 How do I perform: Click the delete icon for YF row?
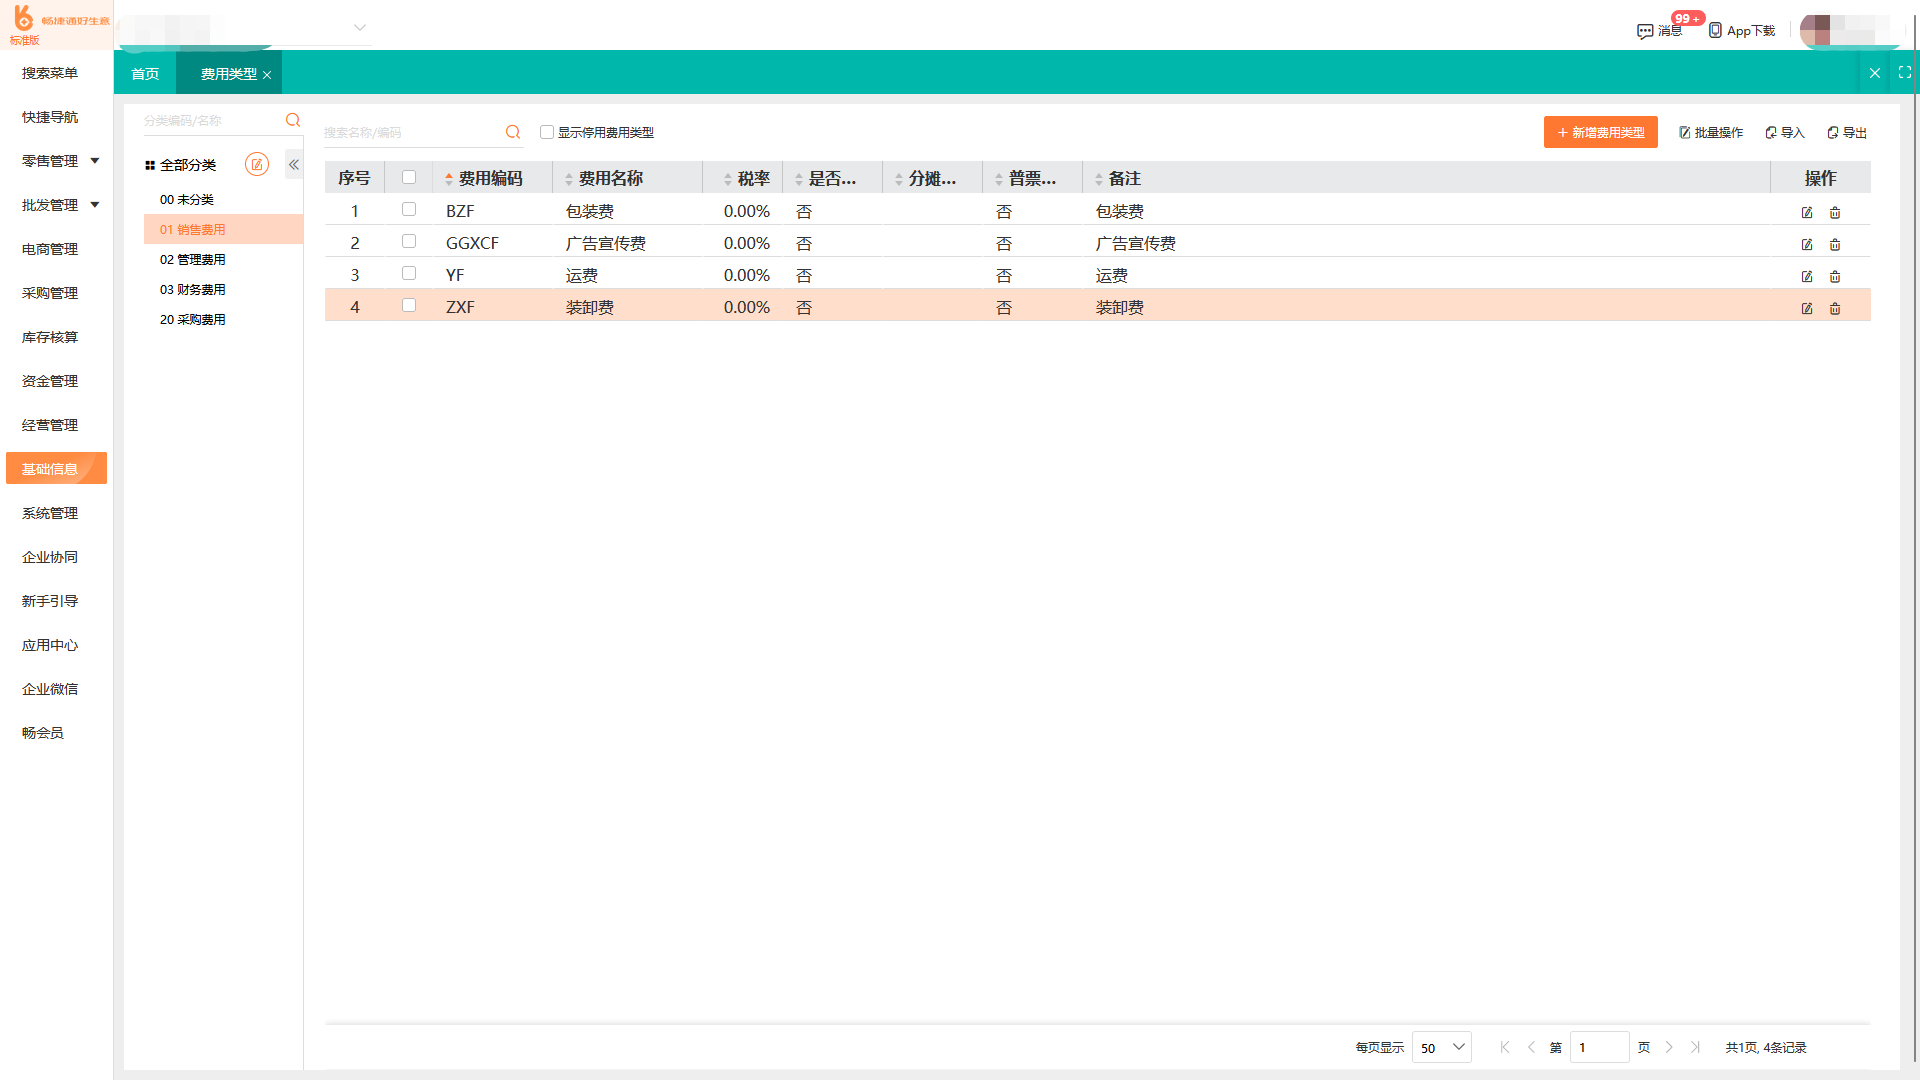[x=1836, y=274]
